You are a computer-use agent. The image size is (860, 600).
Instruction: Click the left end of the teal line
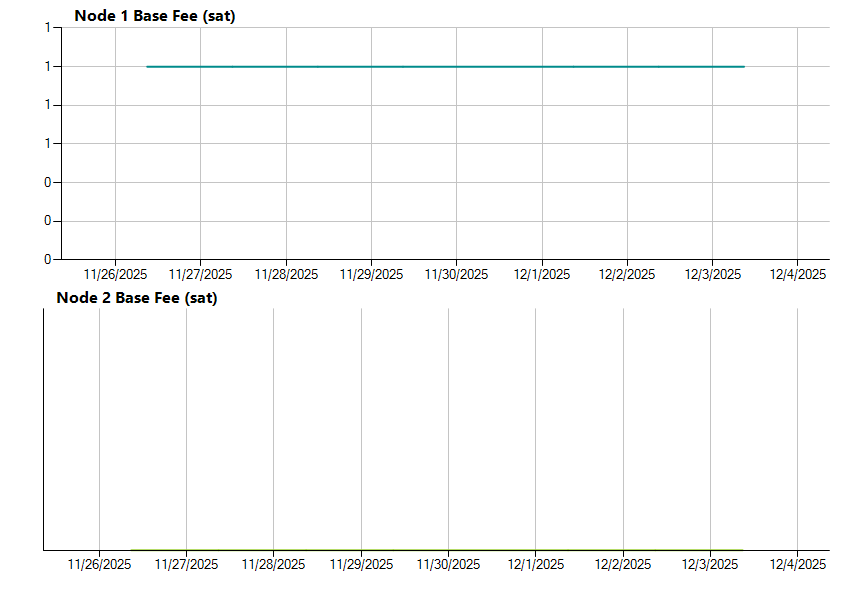(148, 67)
